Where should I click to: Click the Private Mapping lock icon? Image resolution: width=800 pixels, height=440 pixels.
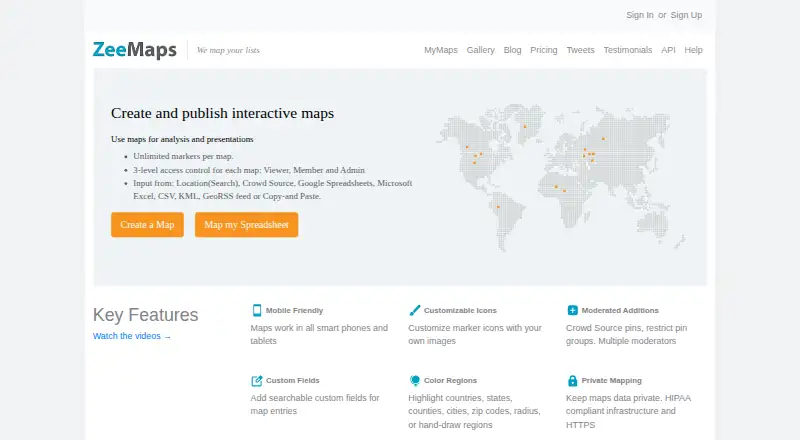(572, 381)
